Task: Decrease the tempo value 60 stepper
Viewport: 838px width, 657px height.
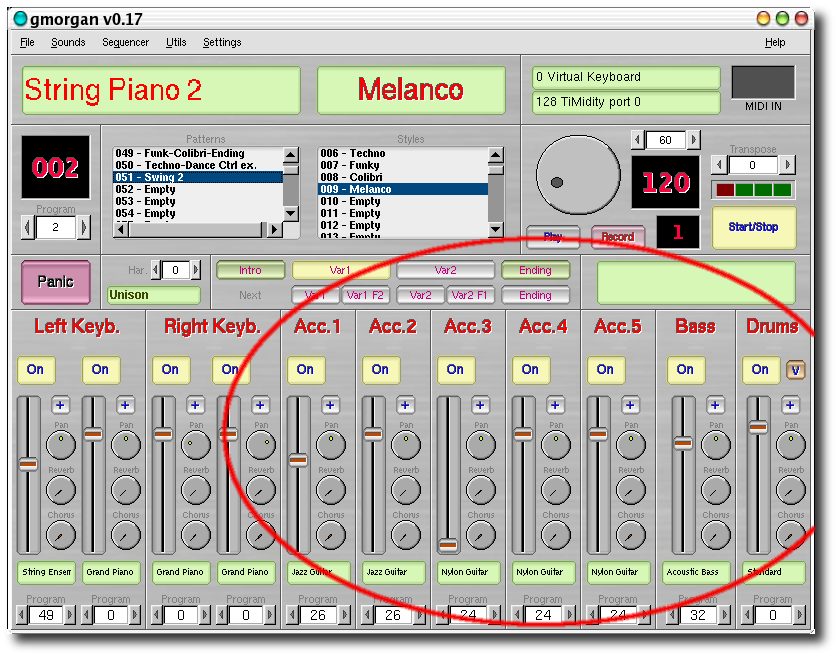Action: click(637, 140)
